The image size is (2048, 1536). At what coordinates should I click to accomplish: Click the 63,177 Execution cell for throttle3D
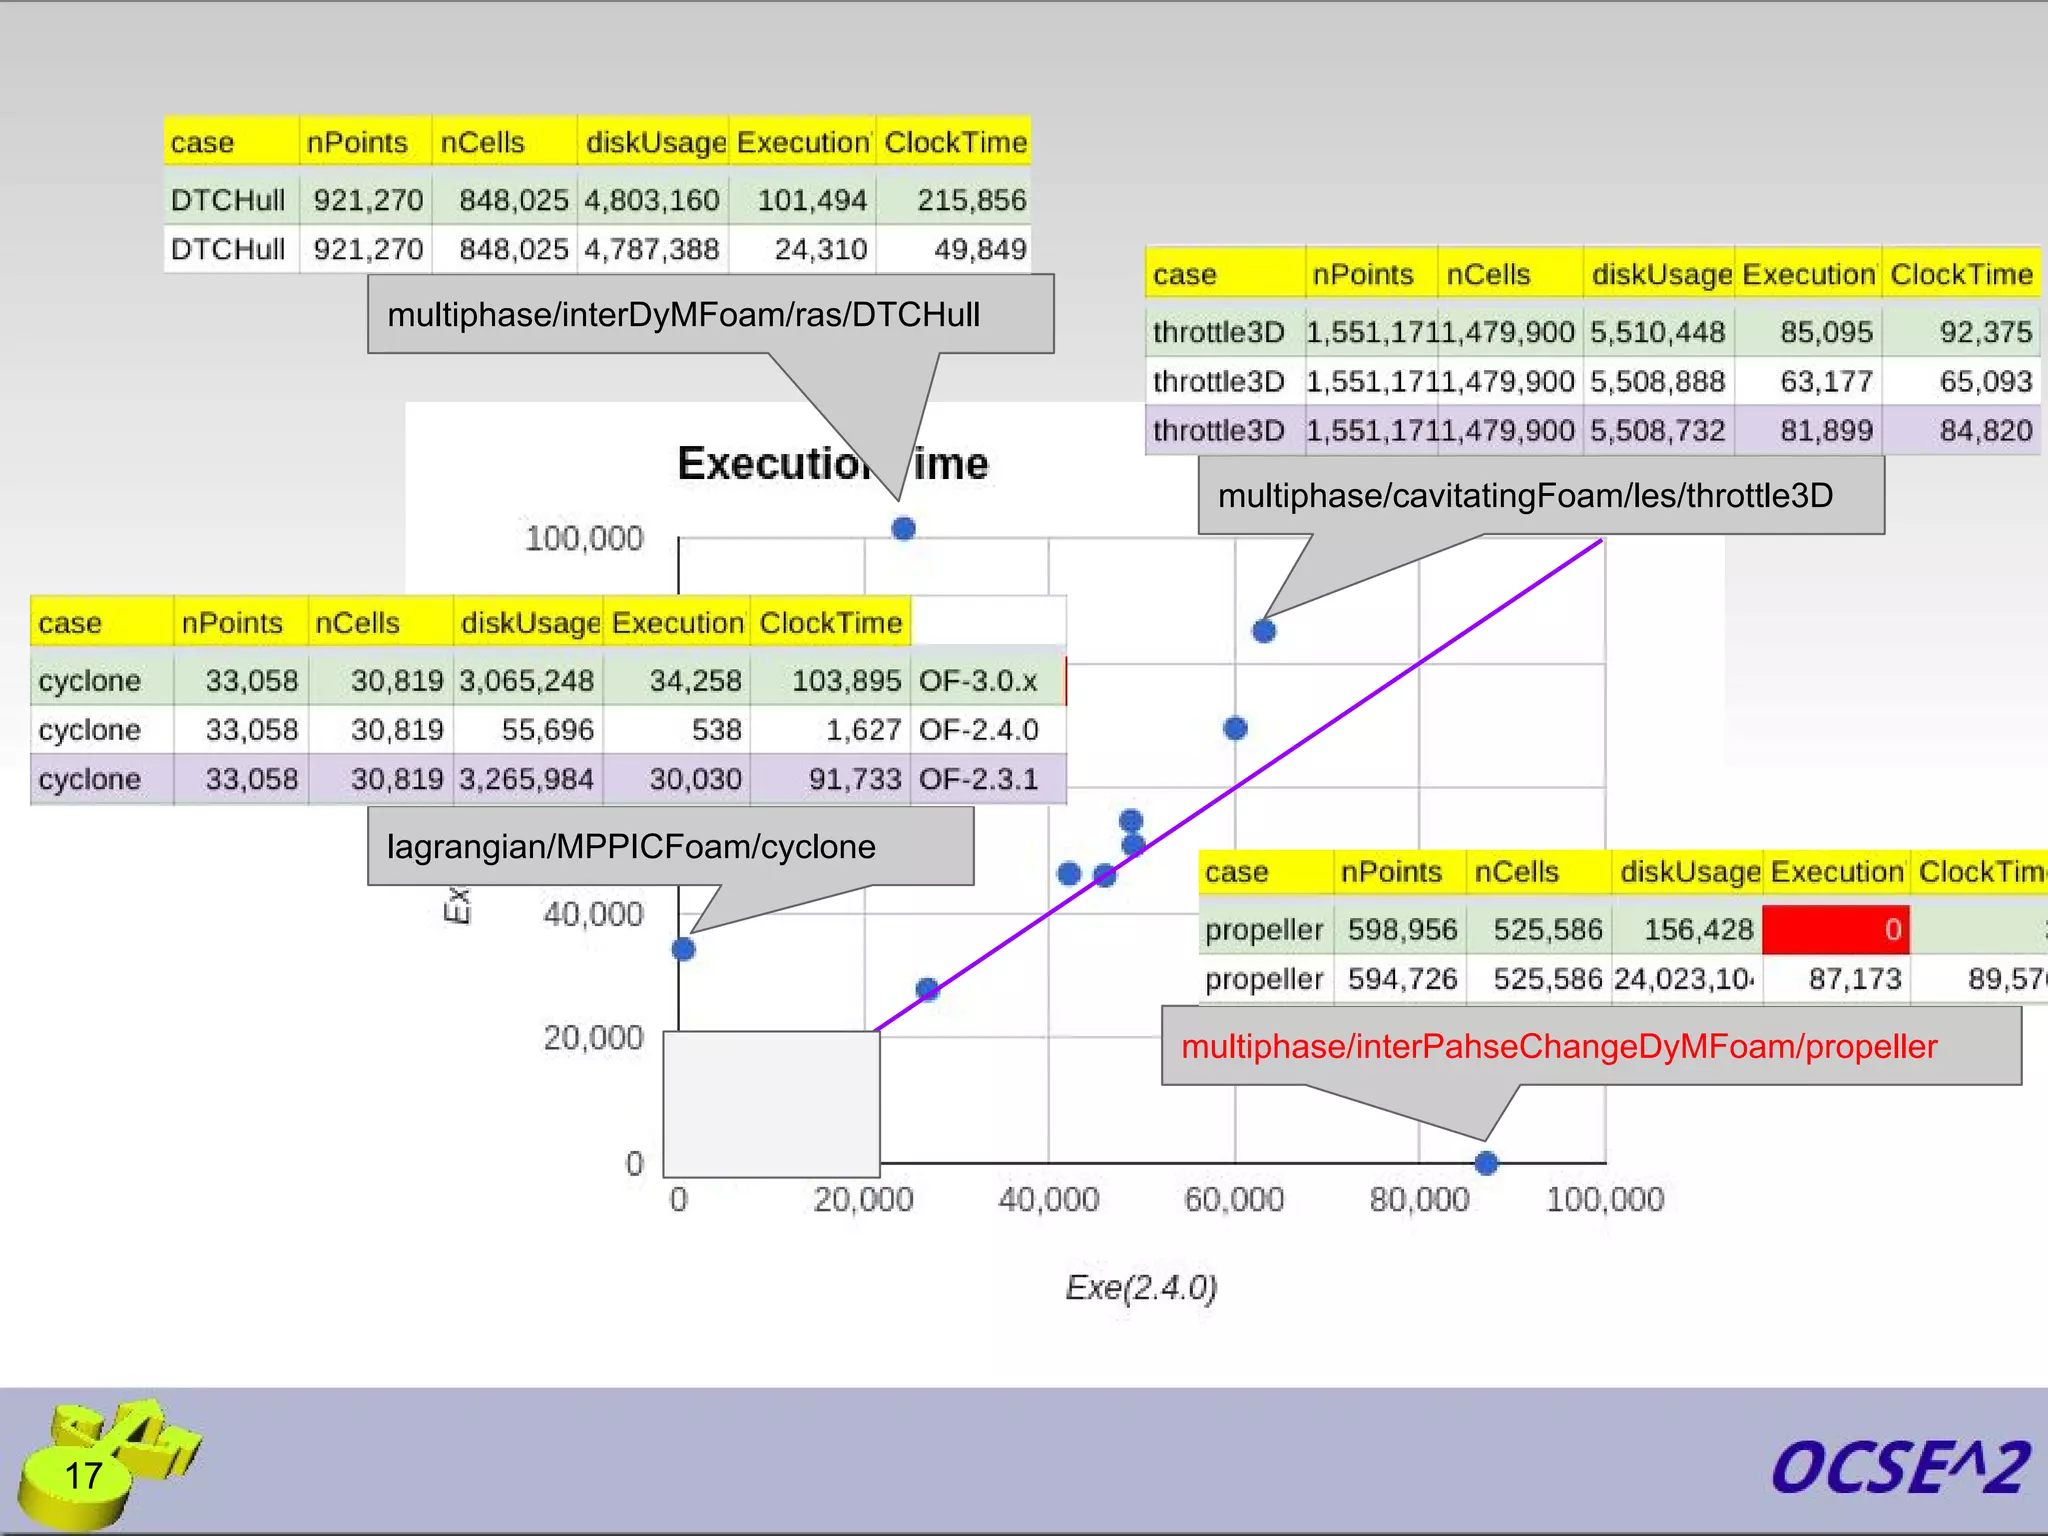[x=1825, y=382]
